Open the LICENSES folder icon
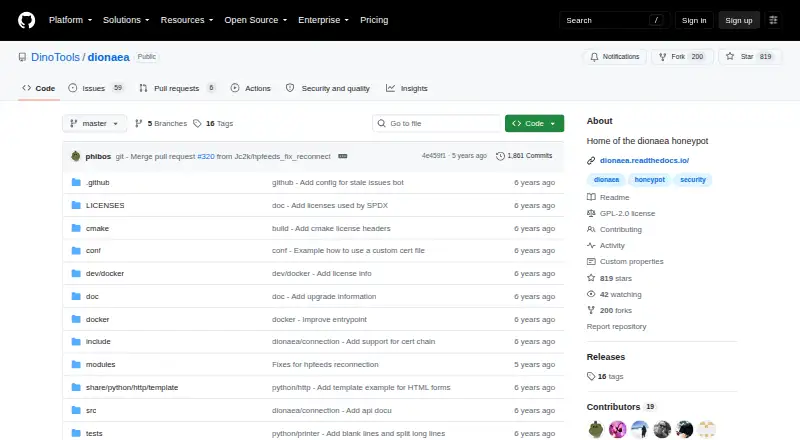The width and height of the screenshot is (800, 440). (76, 205)
